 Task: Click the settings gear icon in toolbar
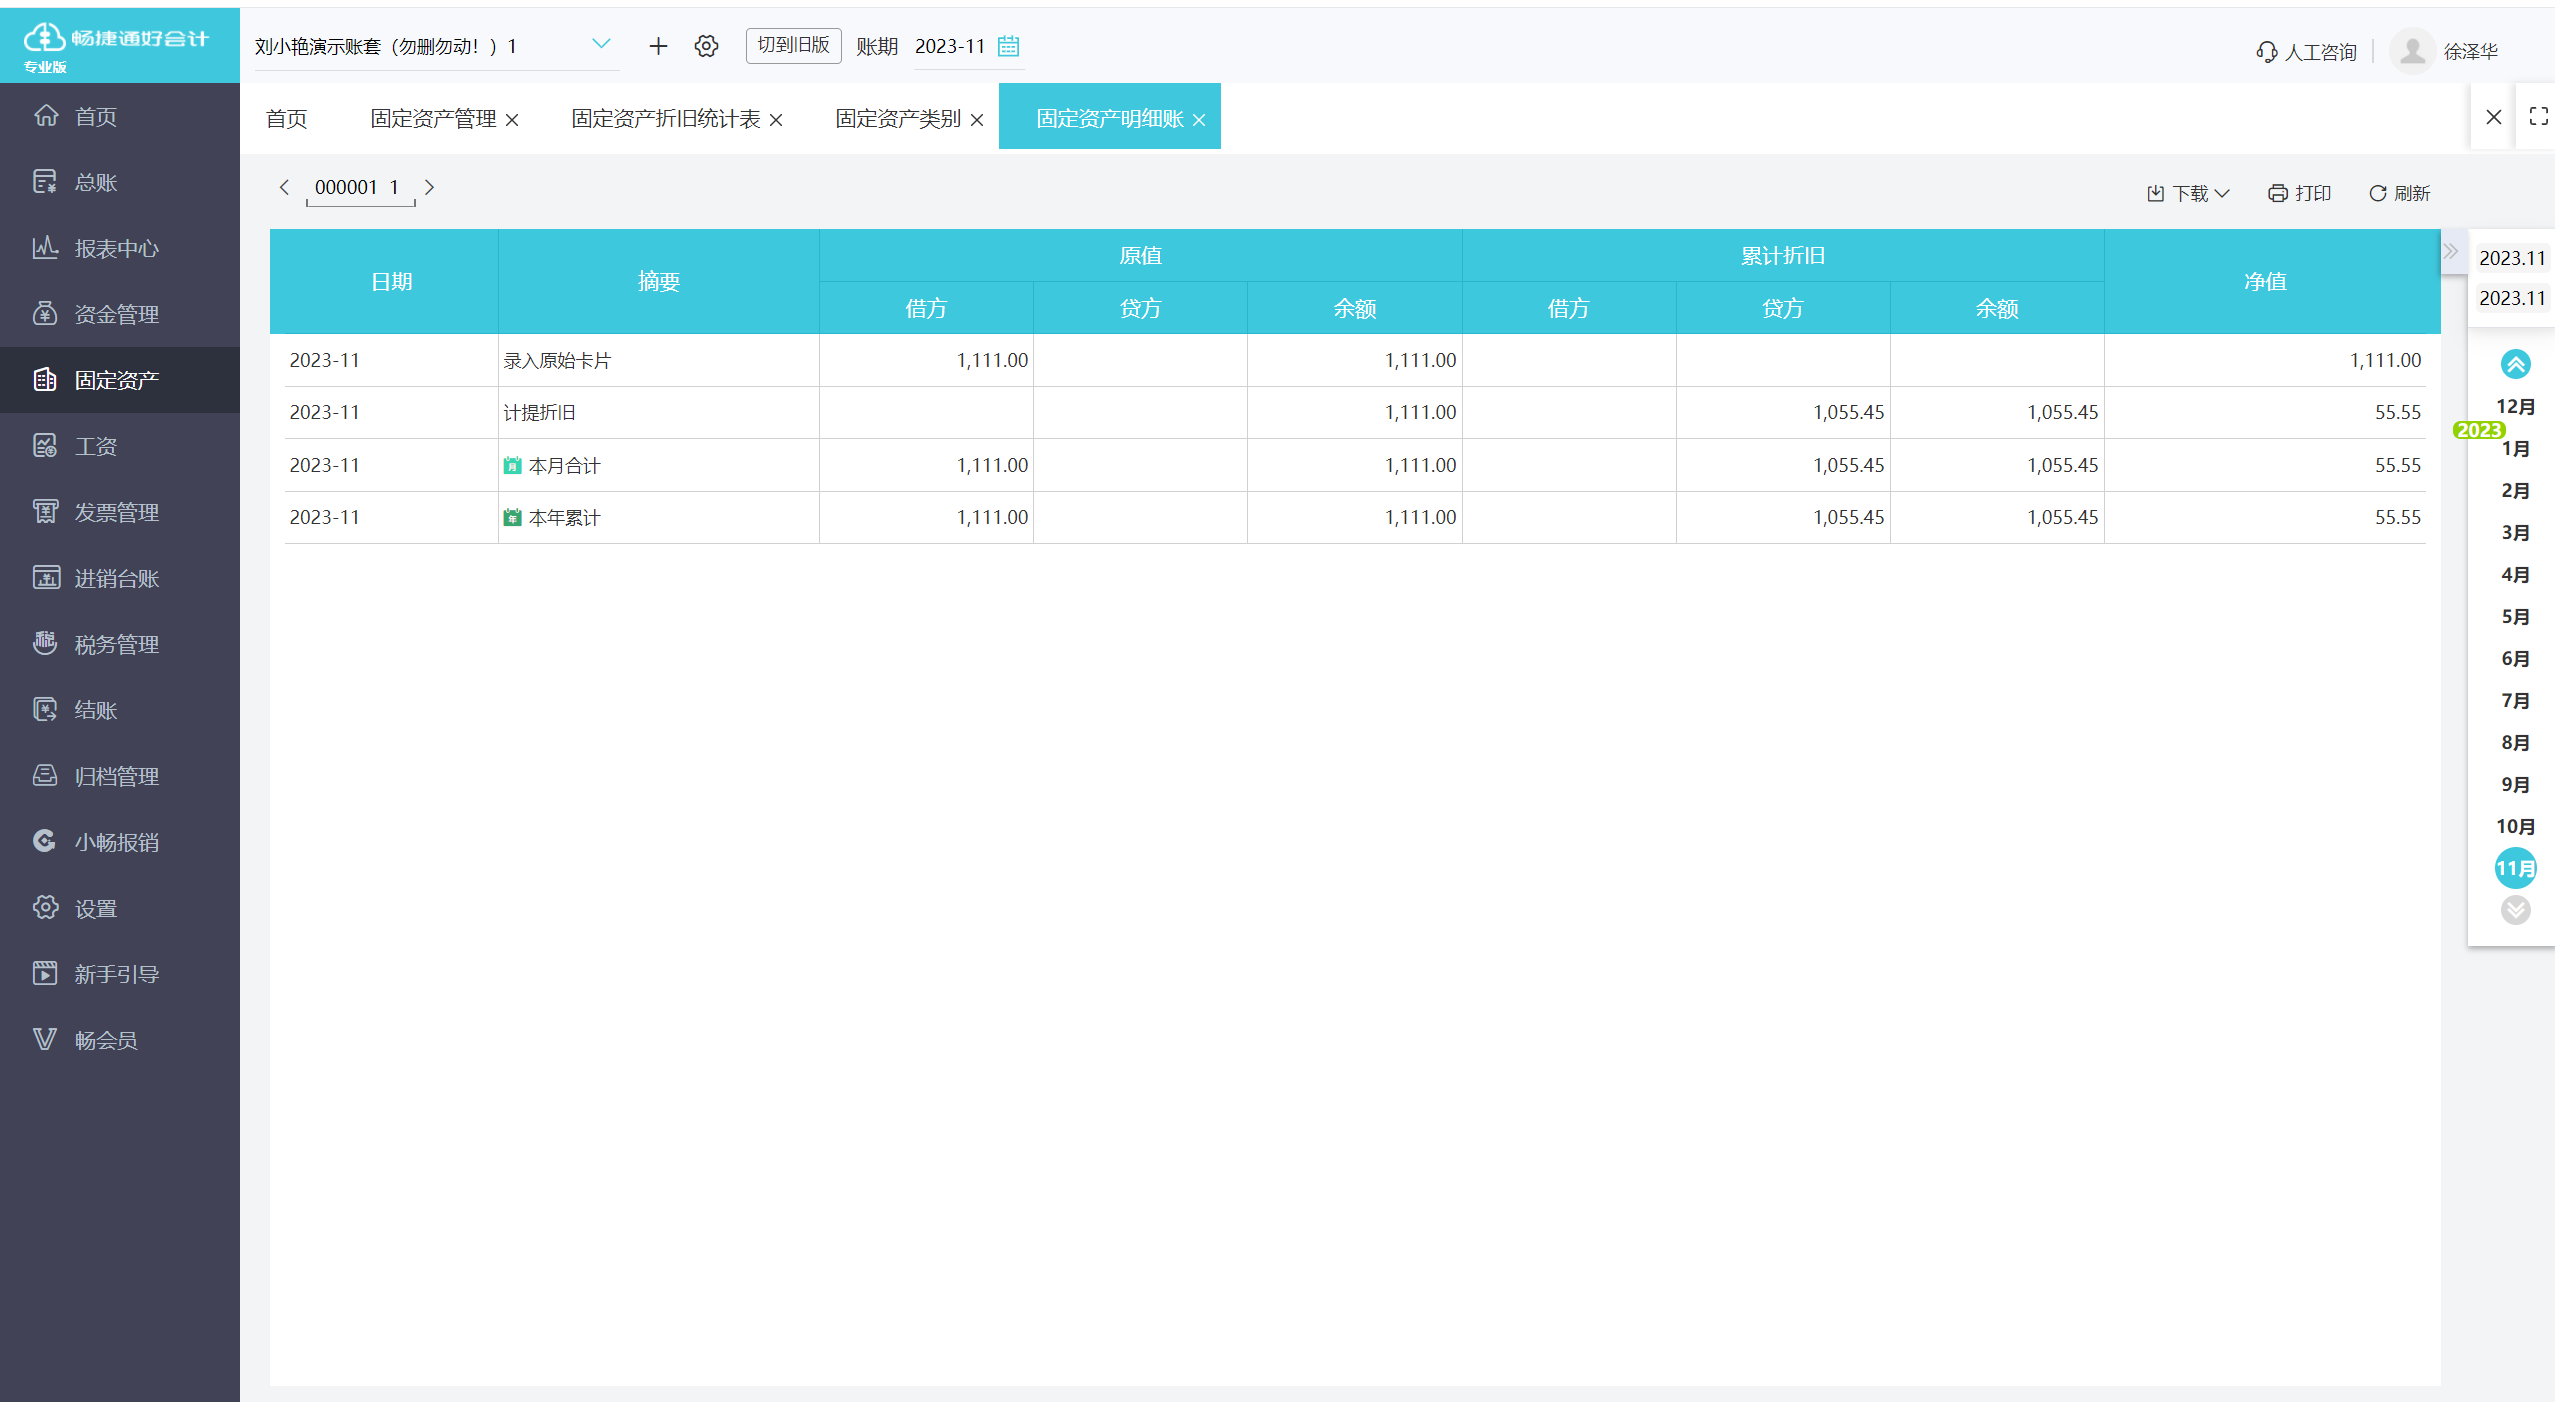pyautogui.click(x=706, y=45)
